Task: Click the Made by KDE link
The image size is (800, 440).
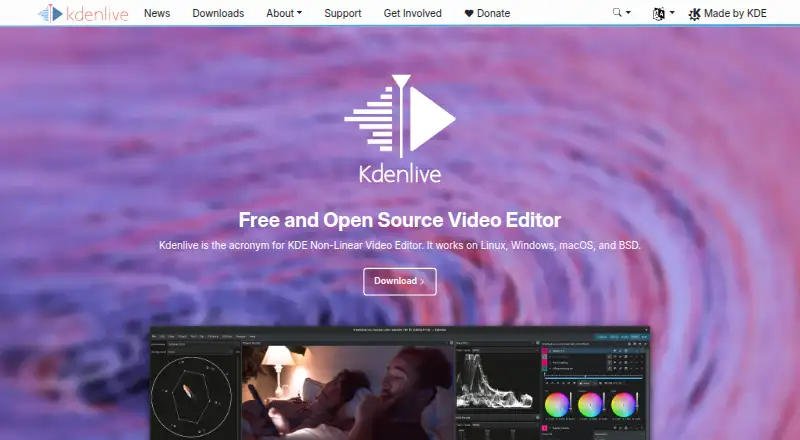Action: coord(727,14)
